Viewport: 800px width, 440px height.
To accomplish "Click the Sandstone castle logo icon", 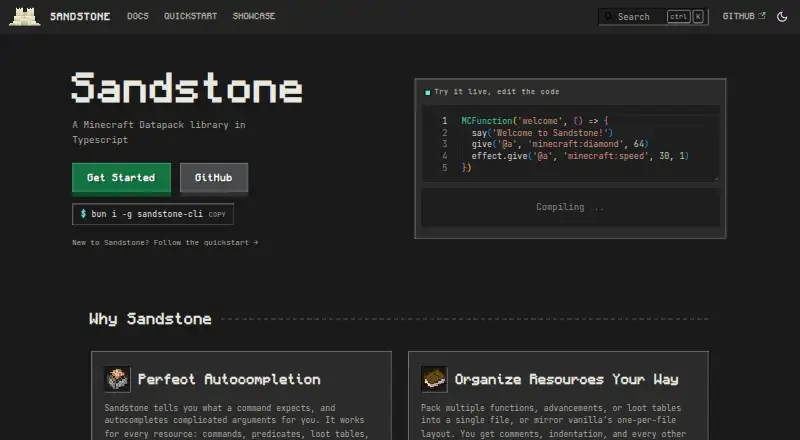I will [x=25, y=16].
